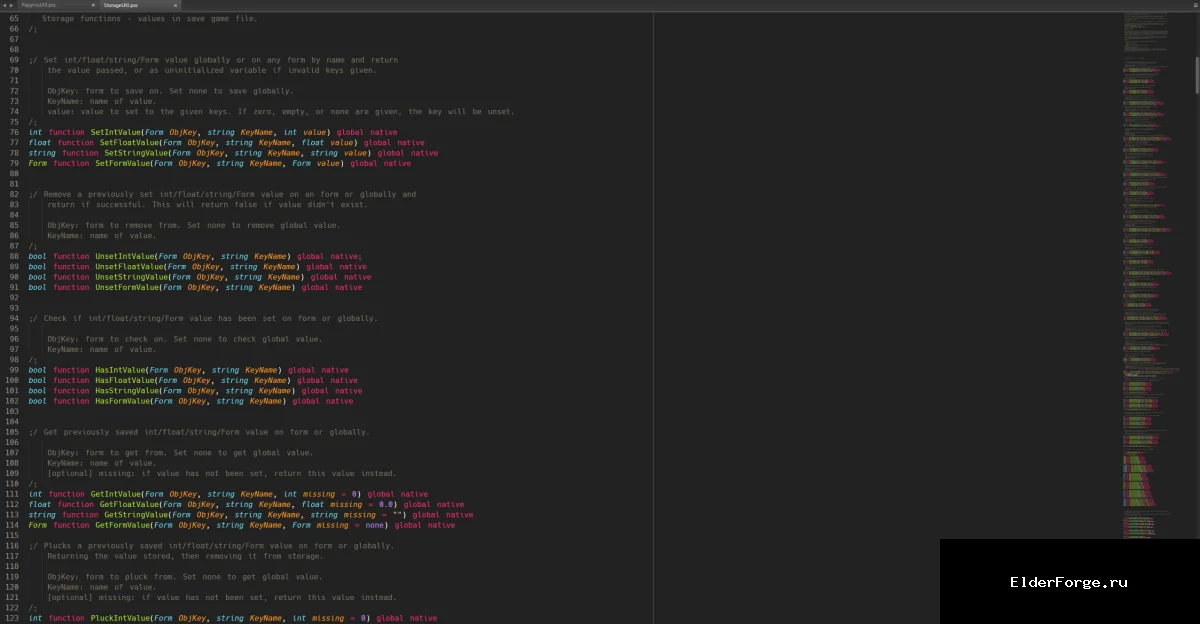The width and height of the screenshot is (1200, 624).
Task: Close the PapyrusUtil.psc tab
Action: coord(92,5)
